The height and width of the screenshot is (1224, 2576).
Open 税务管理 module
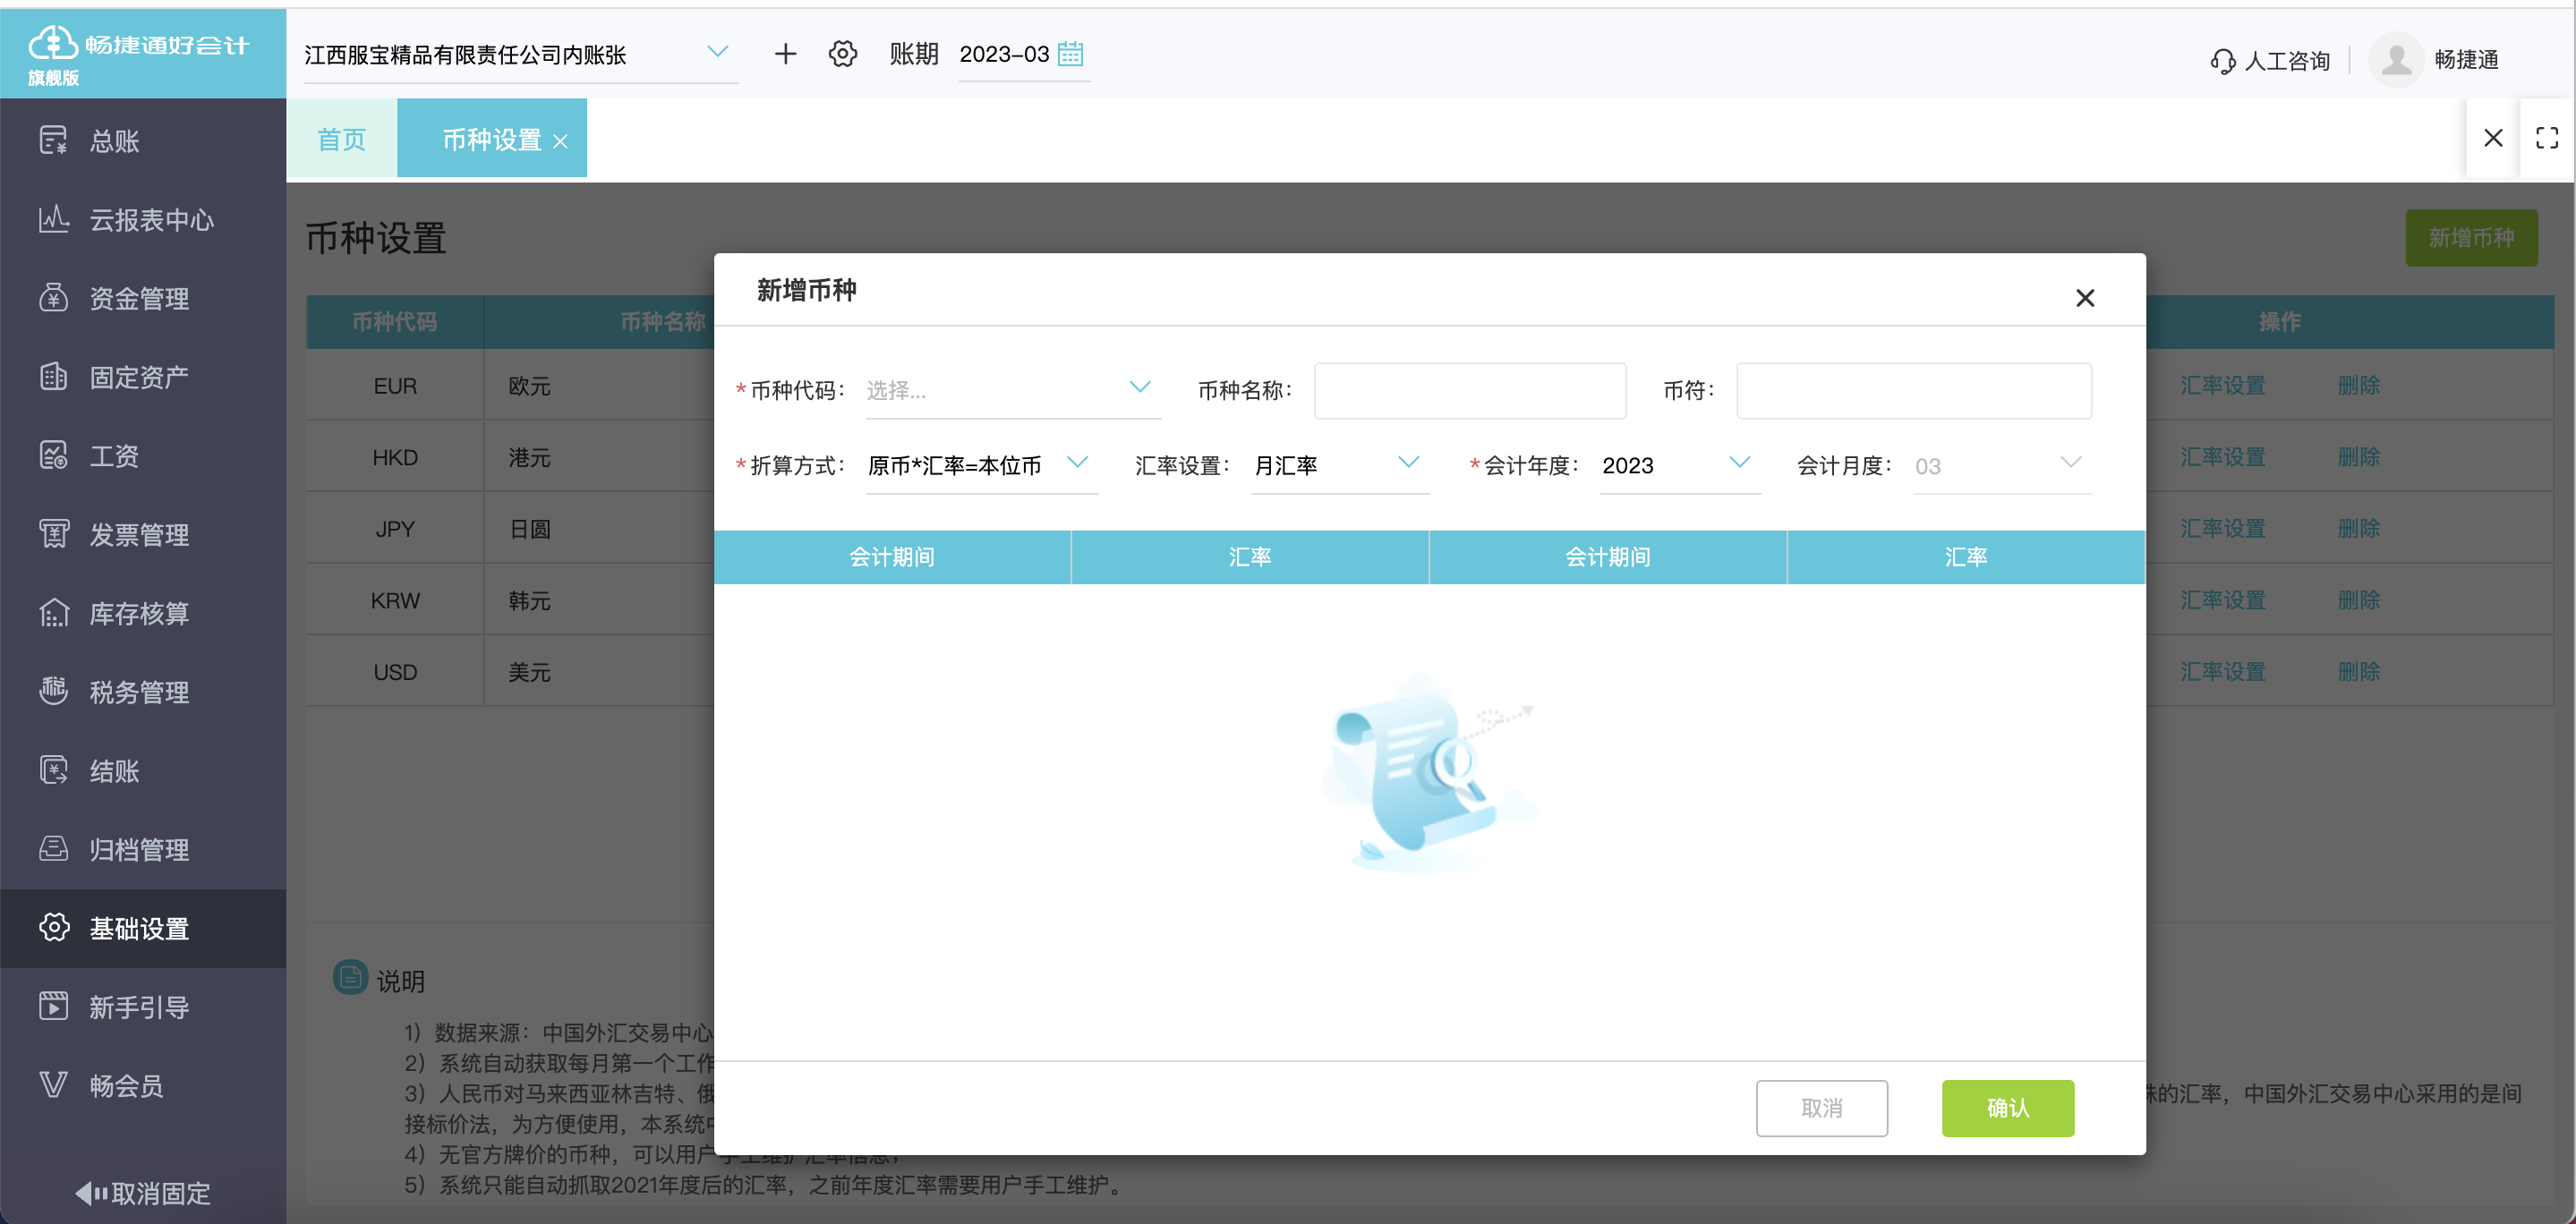(x=143, y=690)
